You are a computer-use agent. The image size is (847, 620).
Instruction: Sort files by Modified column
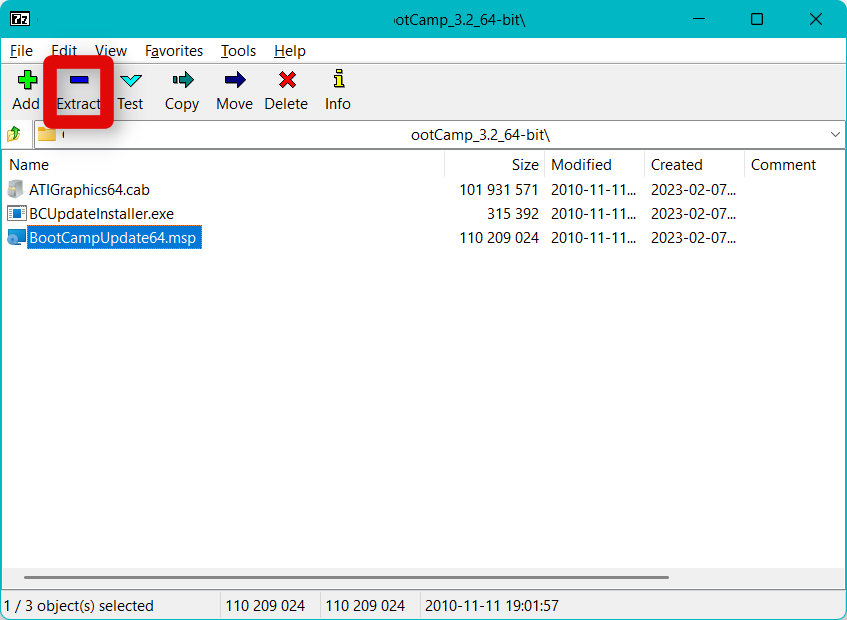pyautogui.click(x=594, y=165)
